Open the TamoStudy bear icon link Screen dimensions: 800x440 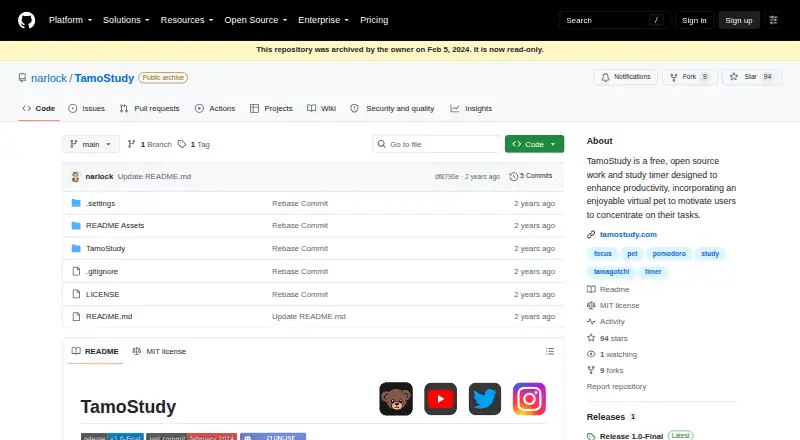pos(396,399)
